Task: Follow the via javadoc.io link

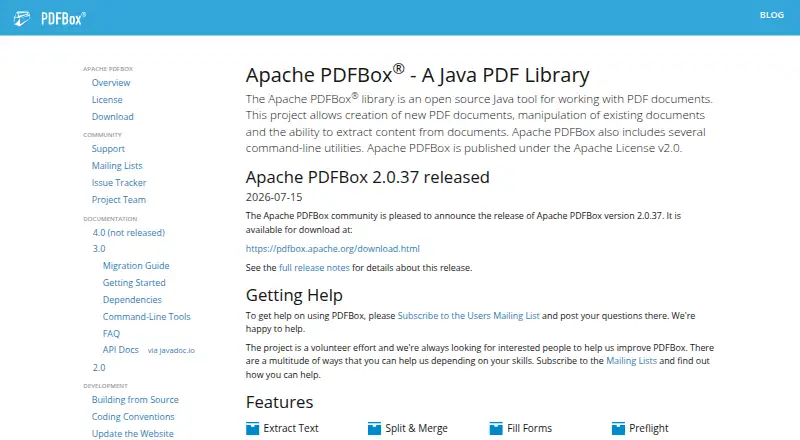Action: [x=171, y=351]
